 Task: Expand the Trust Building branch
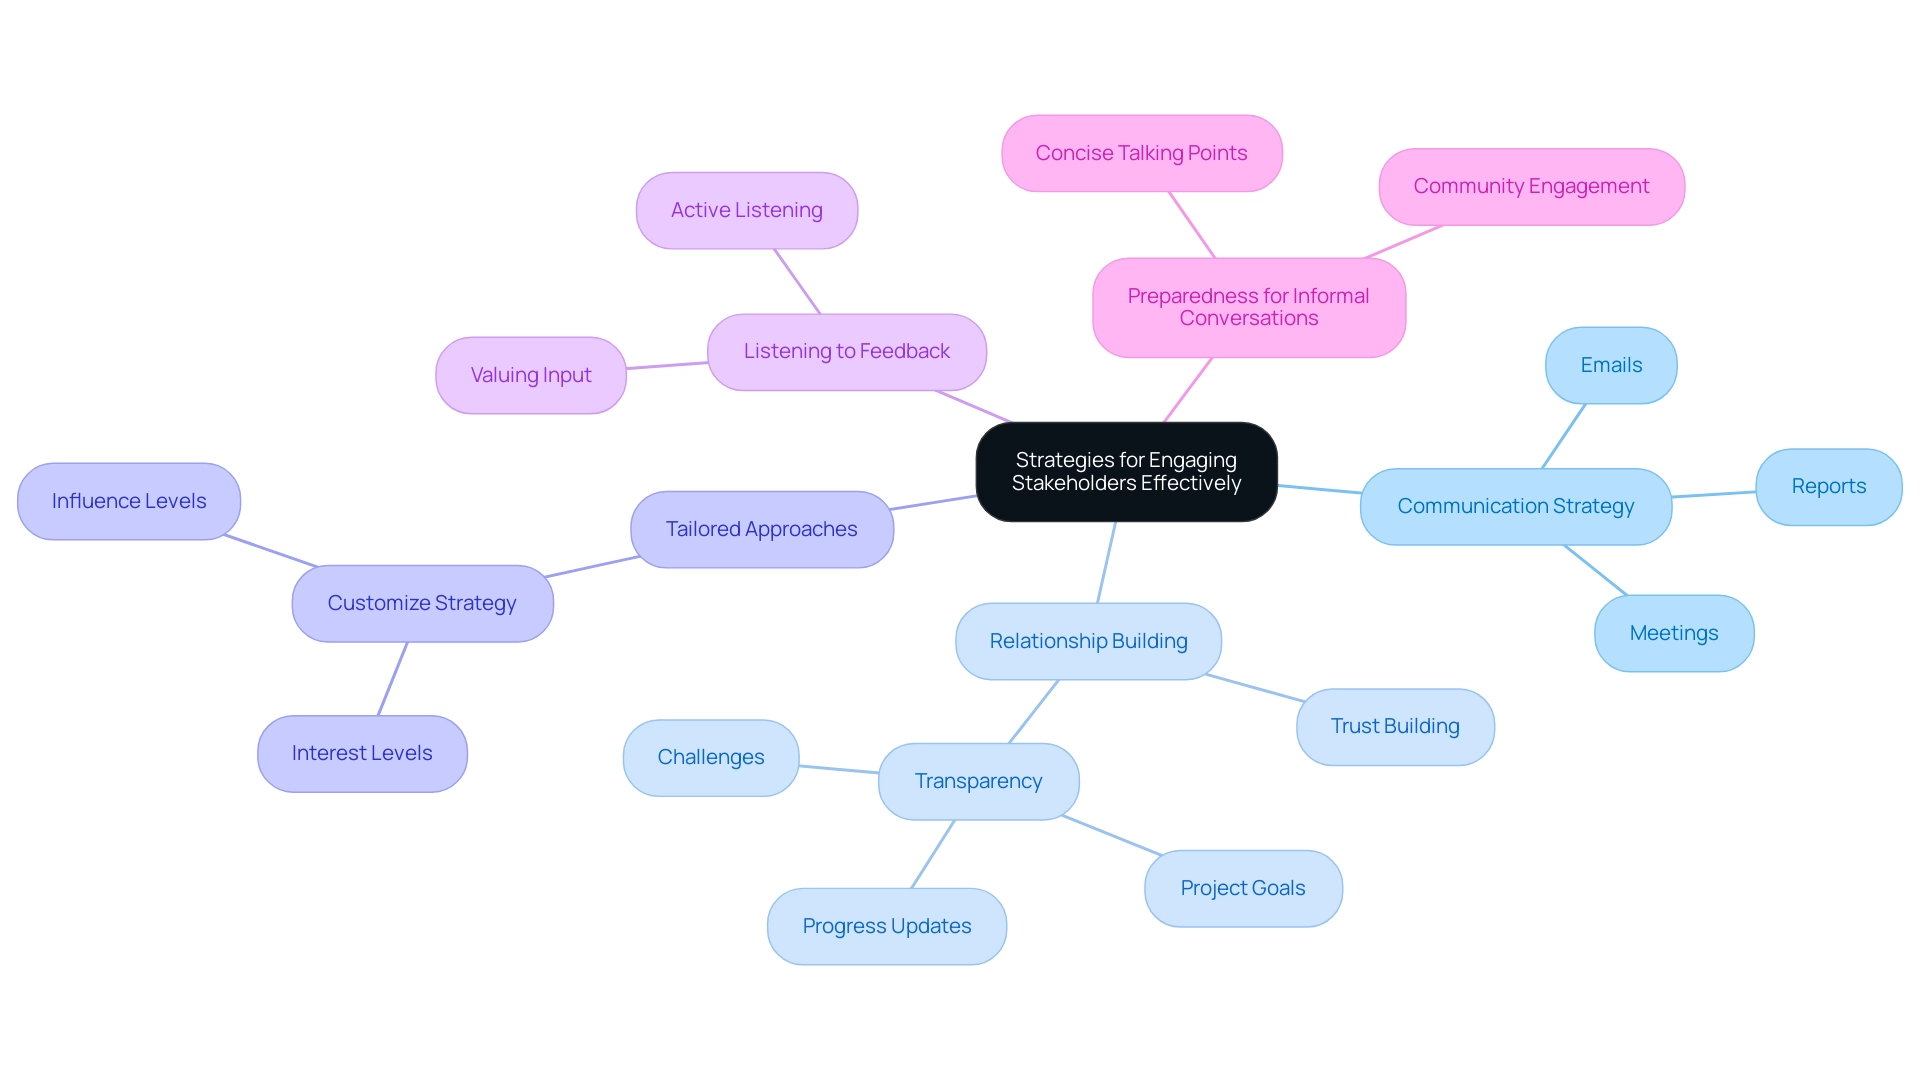tap(1396, 724)
